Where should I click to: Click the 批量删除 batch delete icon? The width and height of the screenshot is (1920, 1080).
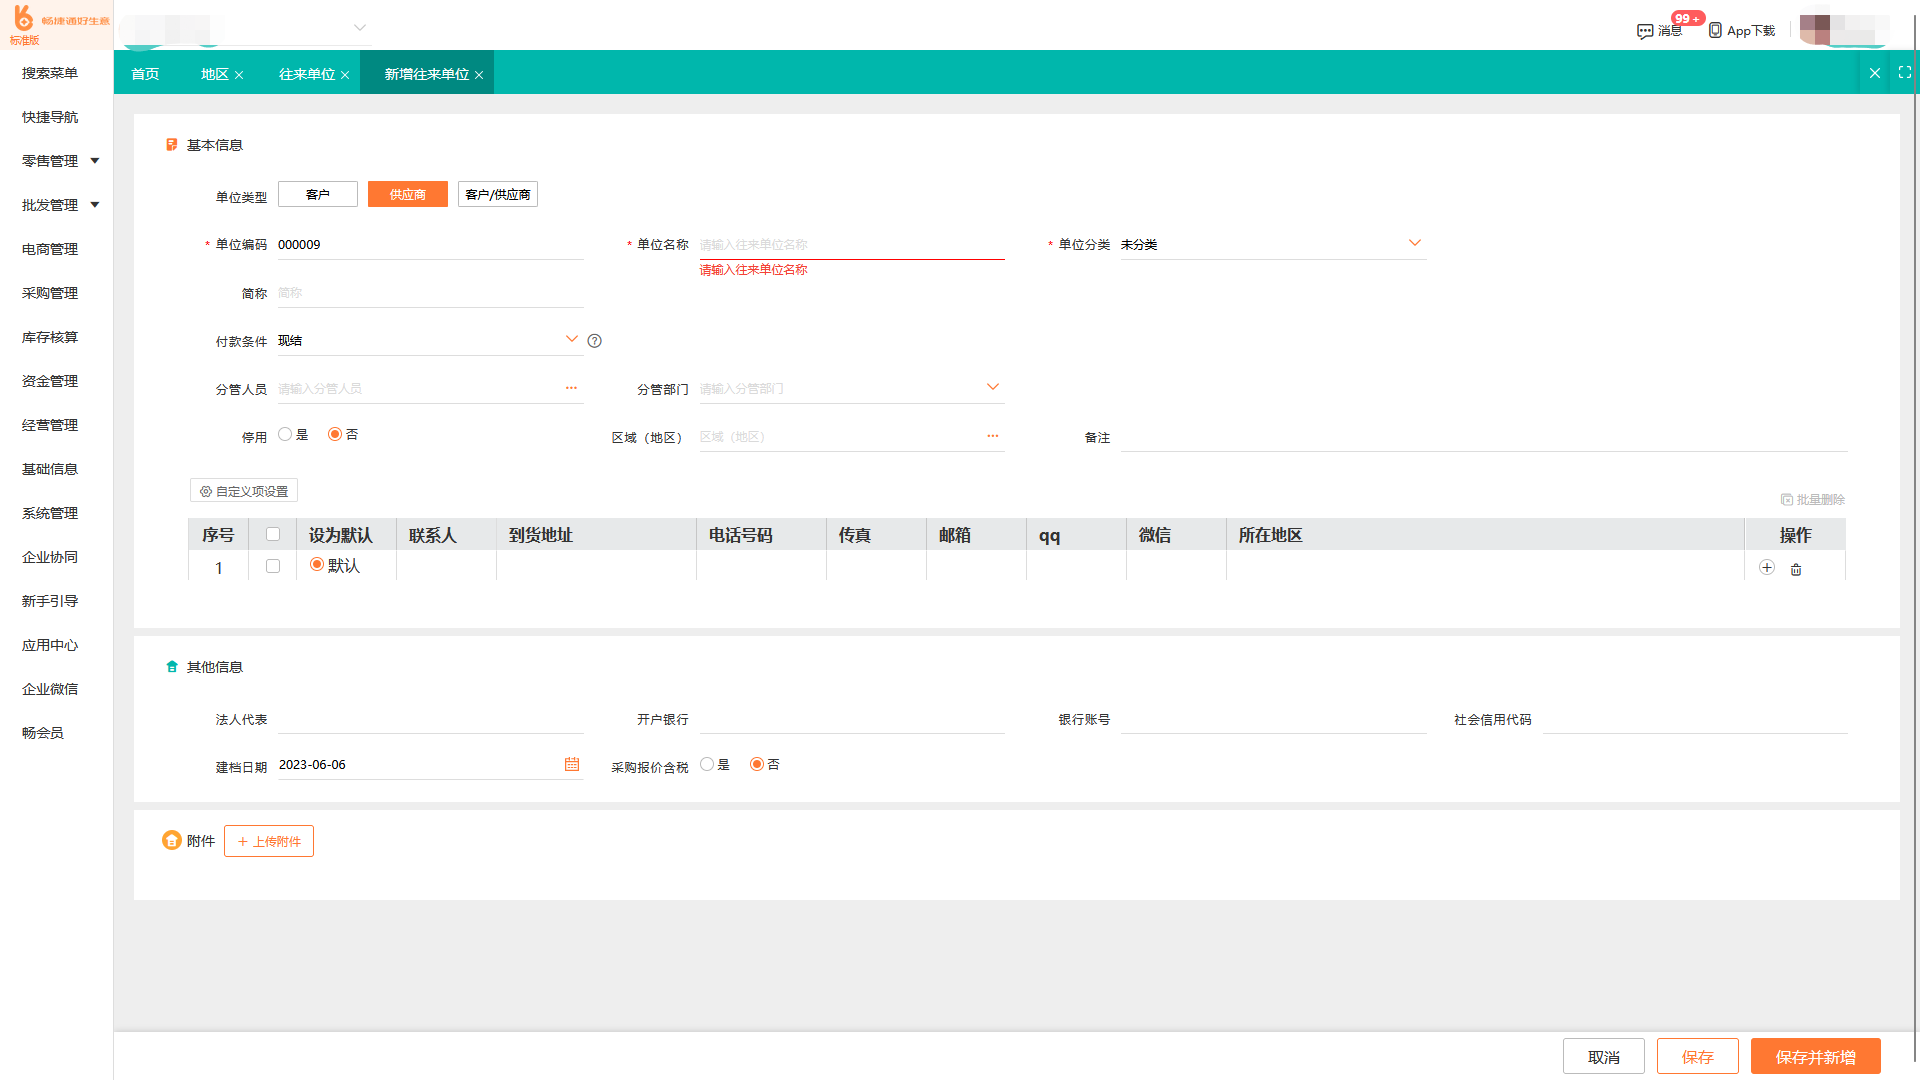coord(1788,498)
